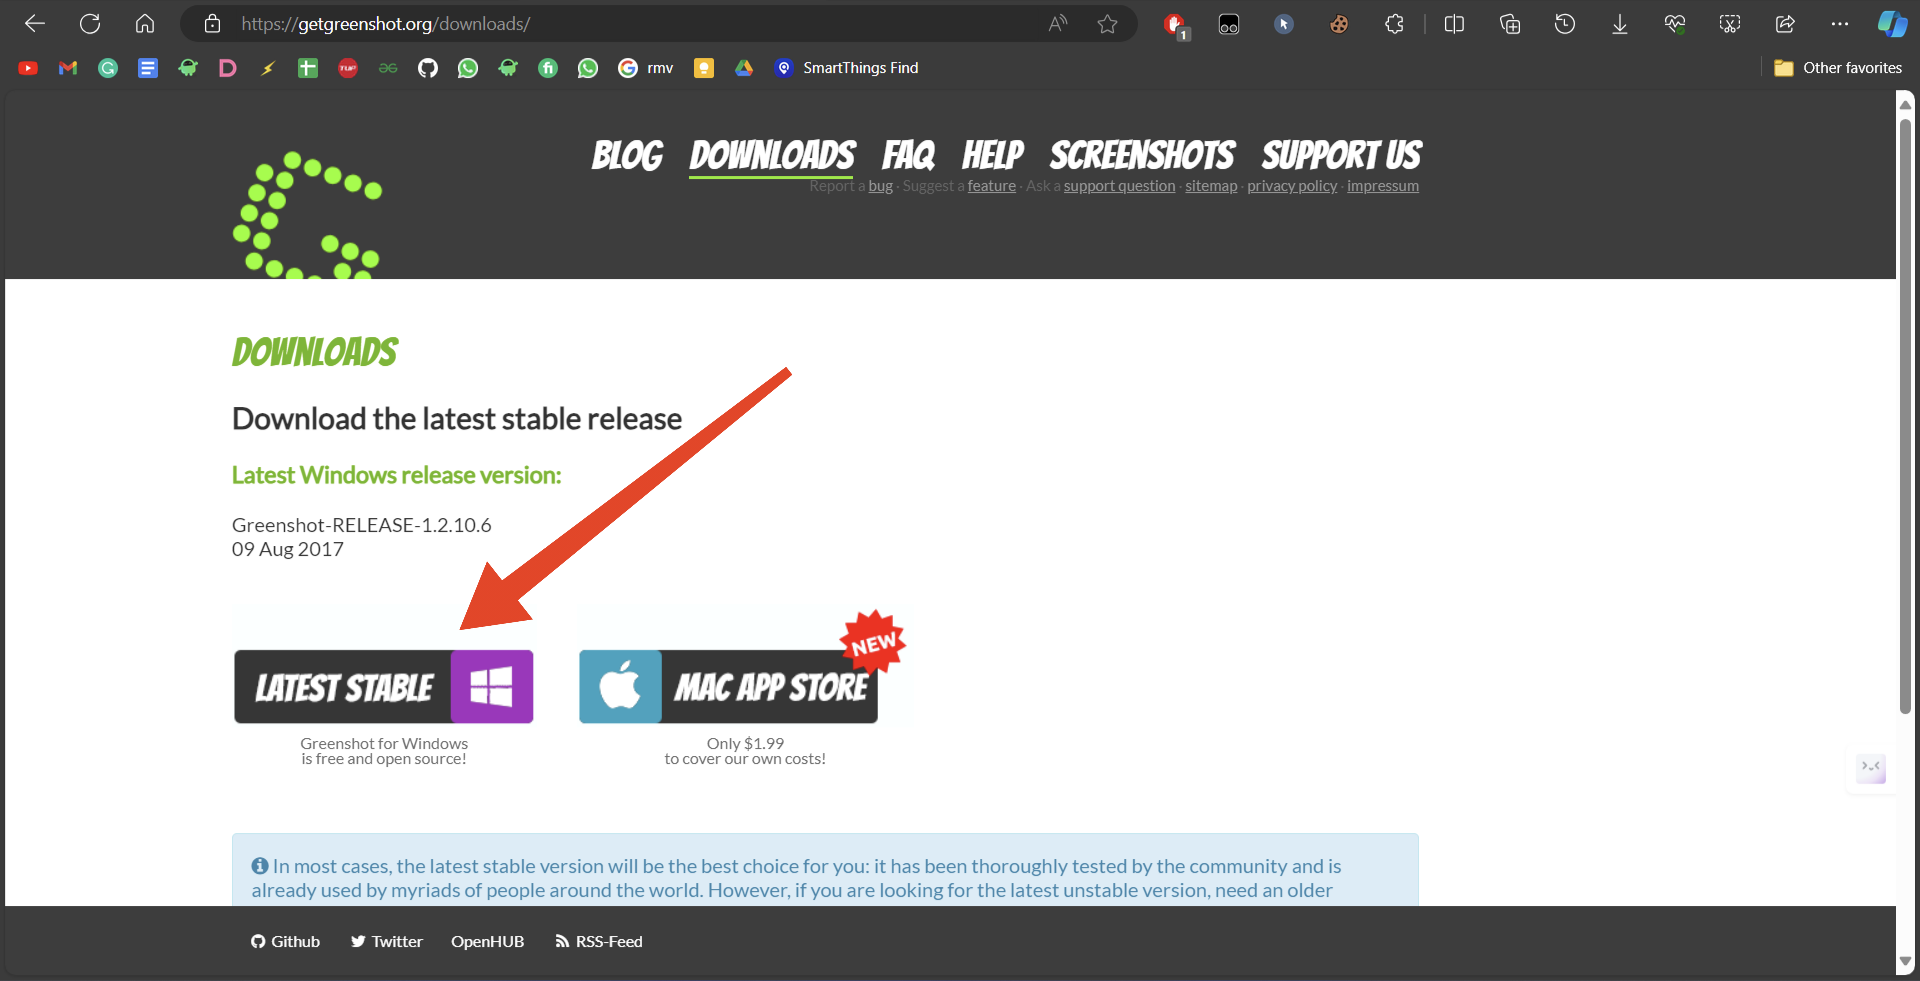Viewport: 1920px width, 981px height.
Task: Open the HELP navigation item
Action: [992, 155]
